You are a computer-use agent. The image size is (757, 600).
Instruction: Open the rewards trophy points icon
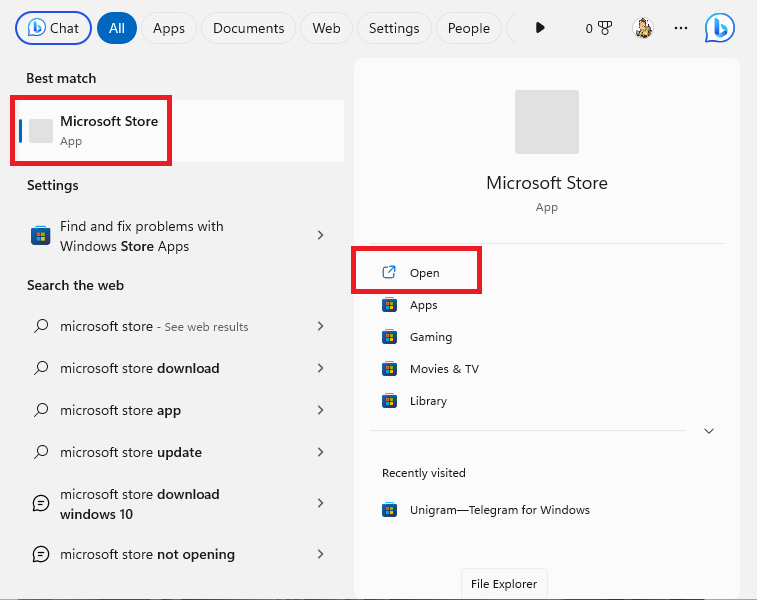599,28
